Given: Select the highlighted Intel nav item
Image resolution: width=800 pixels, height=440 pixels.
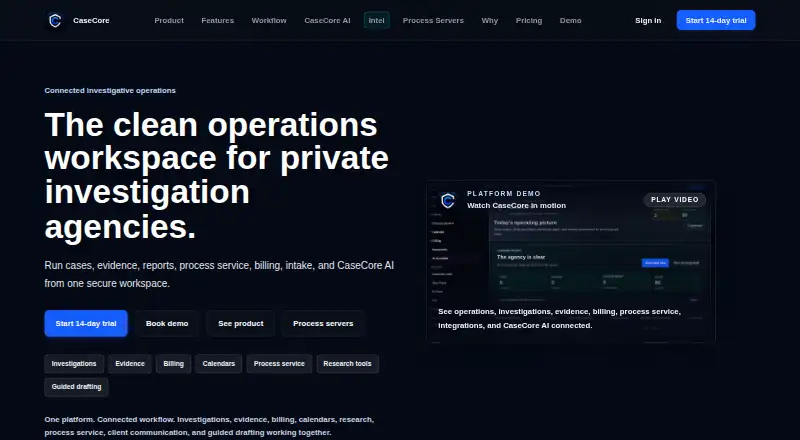Looking at the screenshot, I should point(377,20).
